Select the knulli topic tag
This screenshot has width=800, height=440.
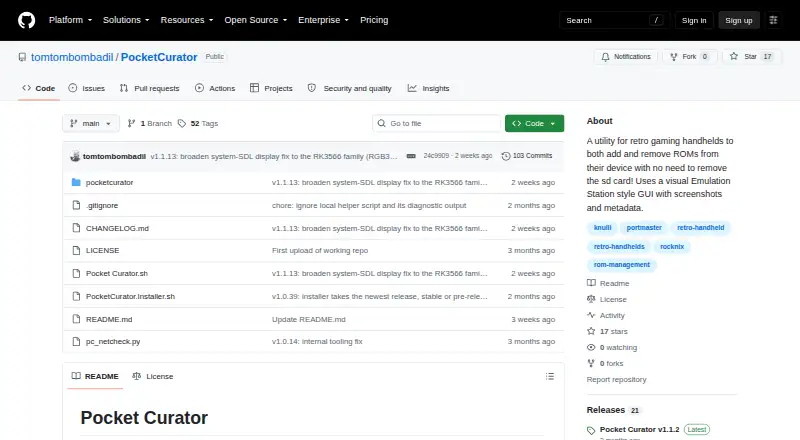[603, 228]
